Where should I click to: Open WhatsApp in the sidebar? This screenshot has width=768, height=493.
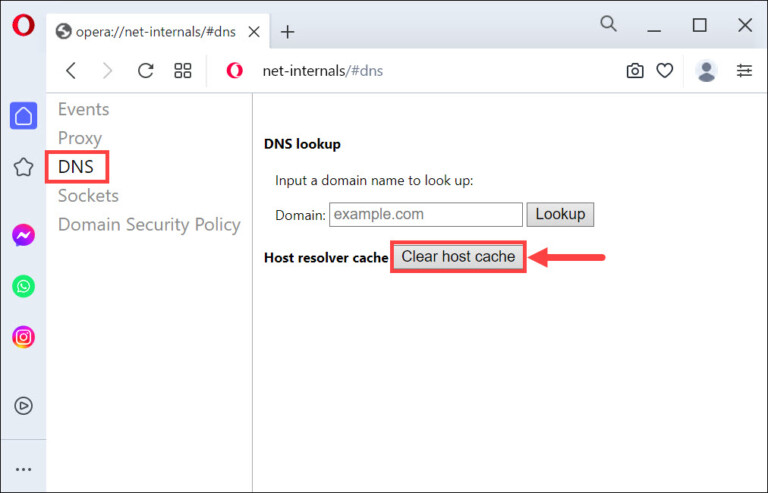coord(24,286)
